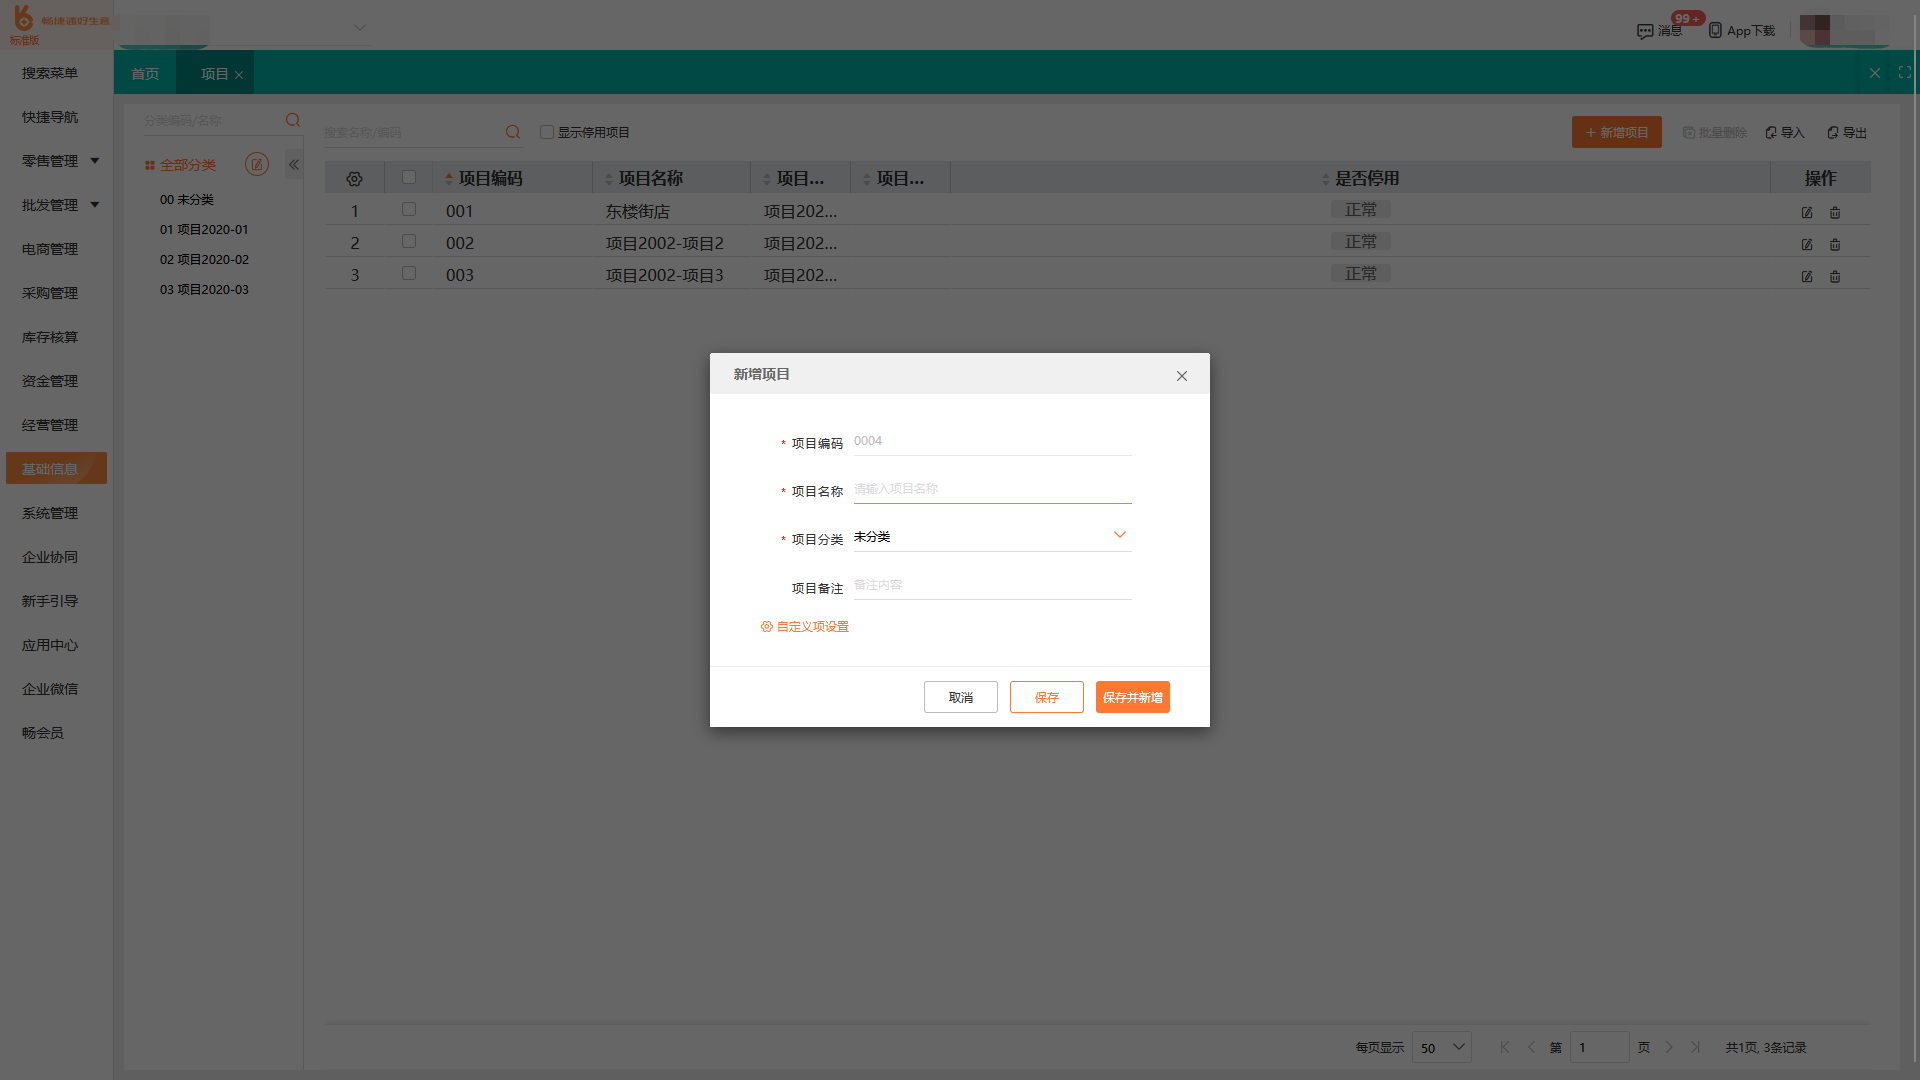The width and height of the screenshot is (1920, 1080).
Task: Click 保存并新增 button in dialog
Action: (x=1133, y=696)
